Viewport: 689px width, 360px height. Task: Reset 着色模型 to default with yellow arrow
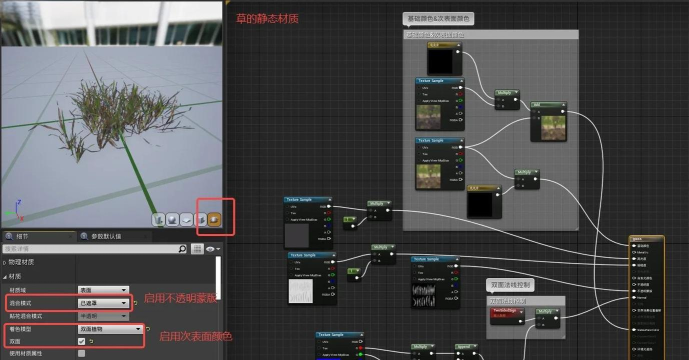click(x=148, y=328)
